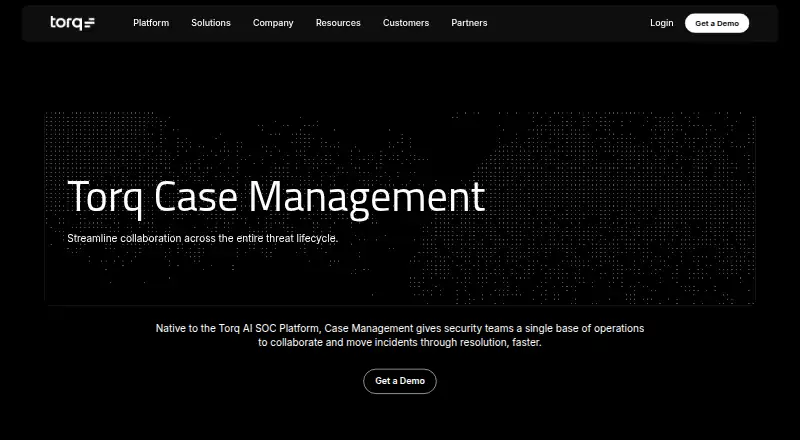Open the Solutions menu

click(x=211, y=23)
